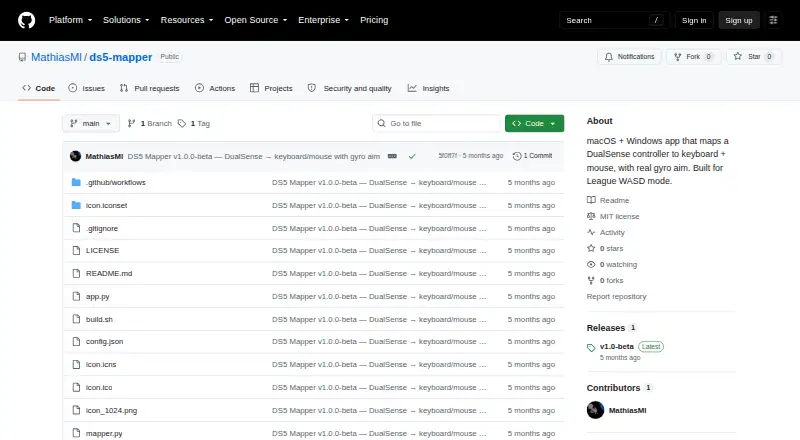Viewport: 800px width, 440px height.
Task: Expand the Enterprise menu
Action: click(x=323, y=20)
